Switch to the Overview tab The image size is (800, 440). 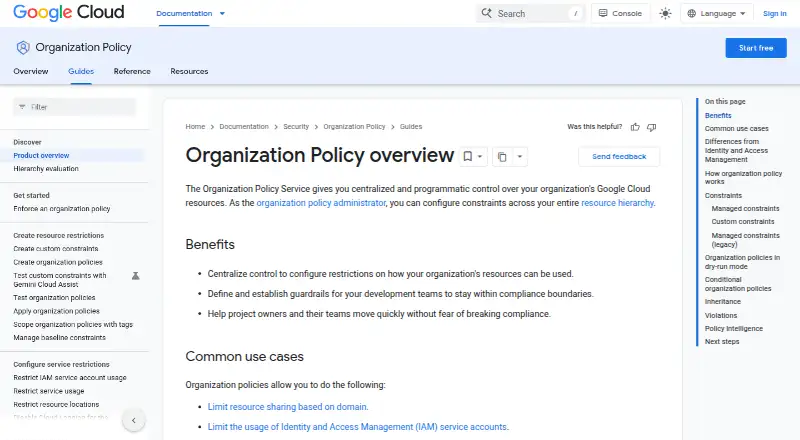(x=31, y=71)
